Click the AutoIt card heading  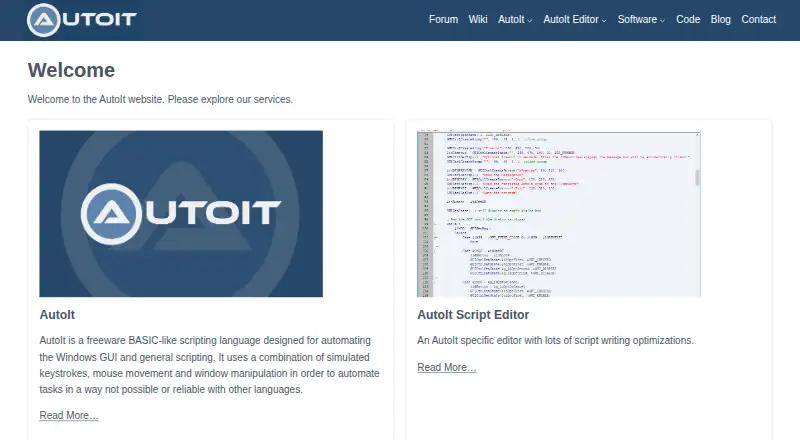click(x=57, y=315)
